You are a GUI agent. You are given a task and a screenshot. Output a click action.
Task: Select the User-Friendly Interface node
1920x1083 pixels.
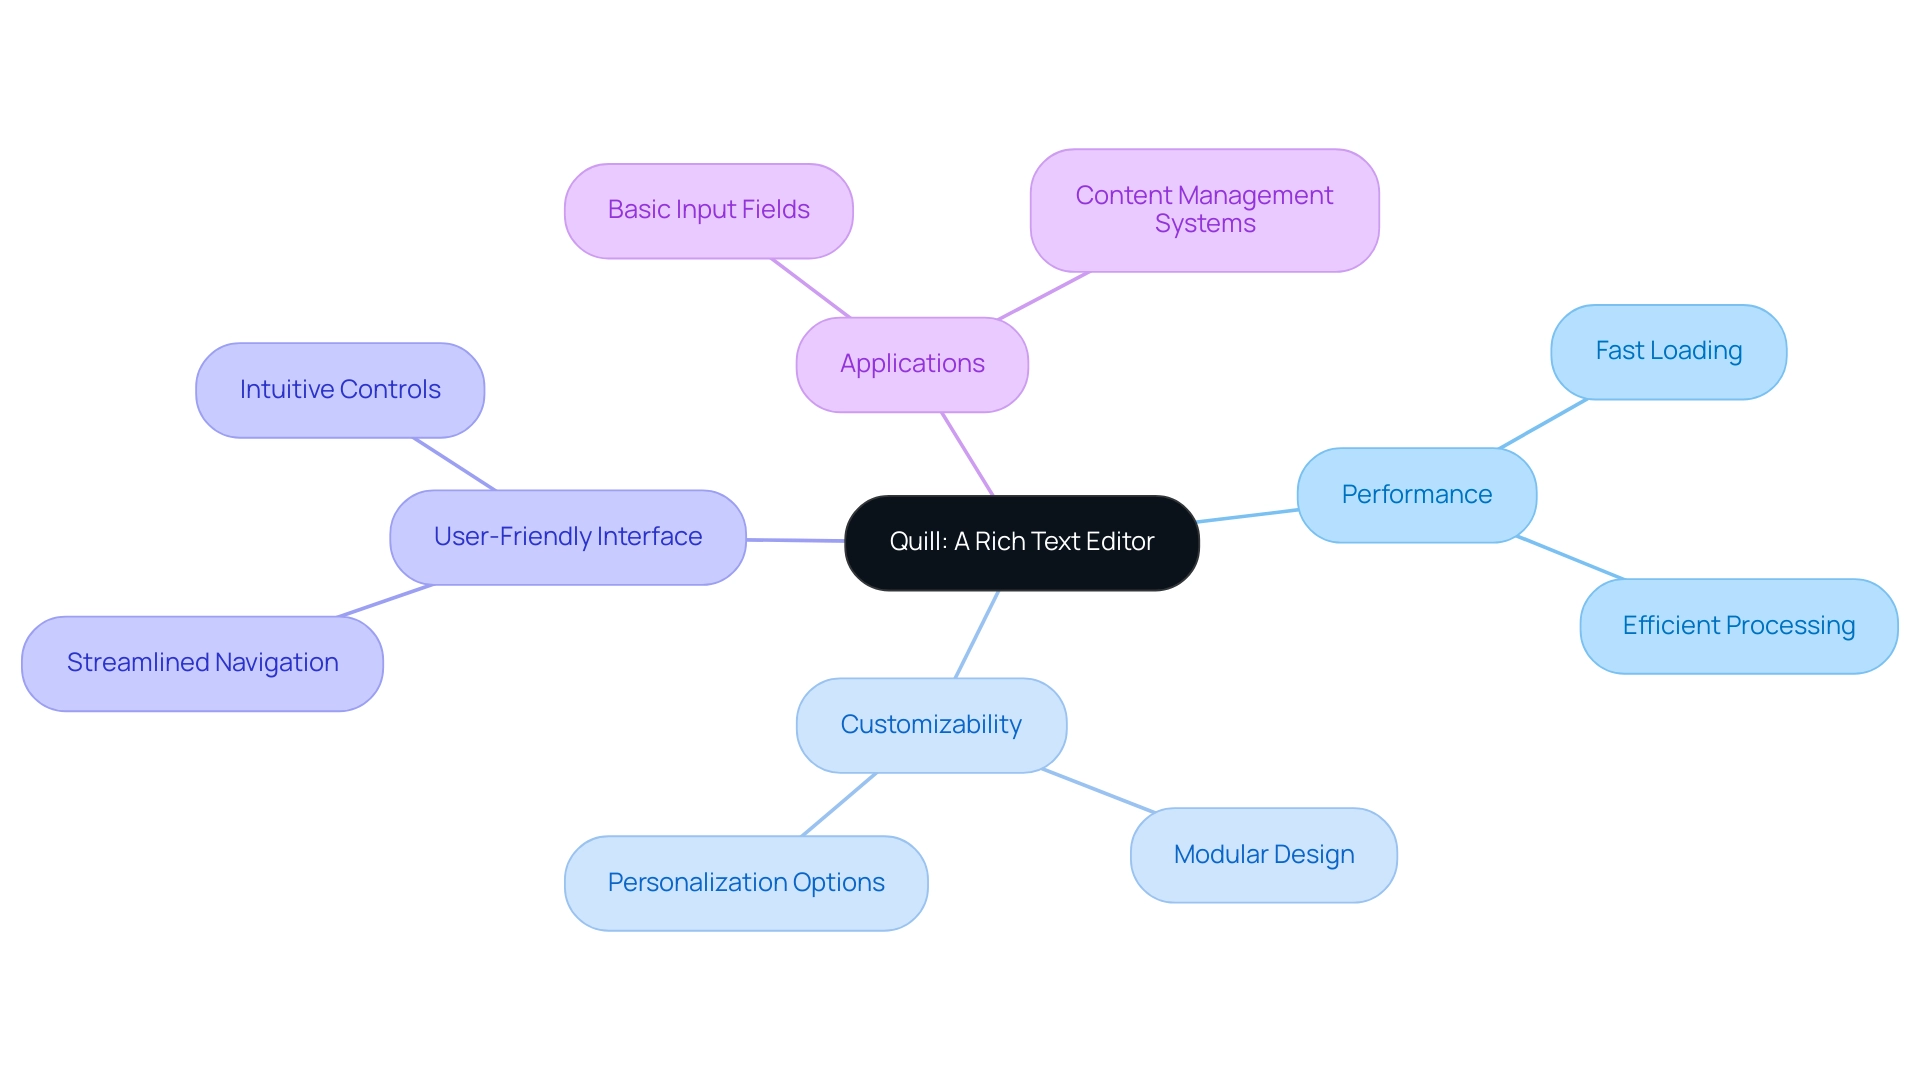pos(554,540)
